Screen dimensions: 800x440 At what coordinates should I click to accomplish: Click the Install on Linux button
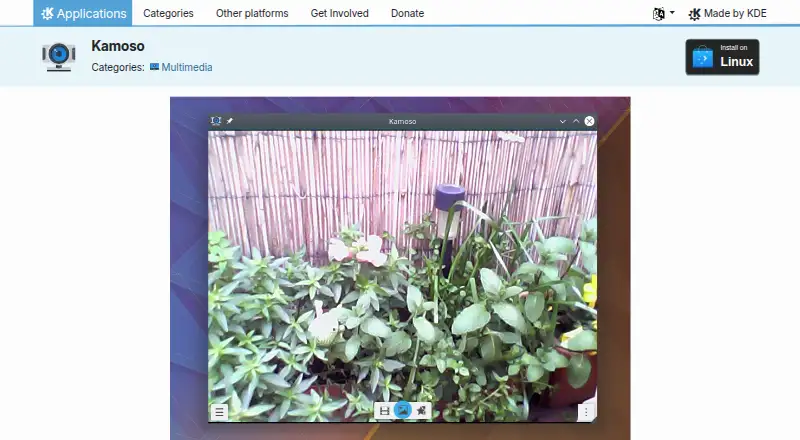coord(722,57)
